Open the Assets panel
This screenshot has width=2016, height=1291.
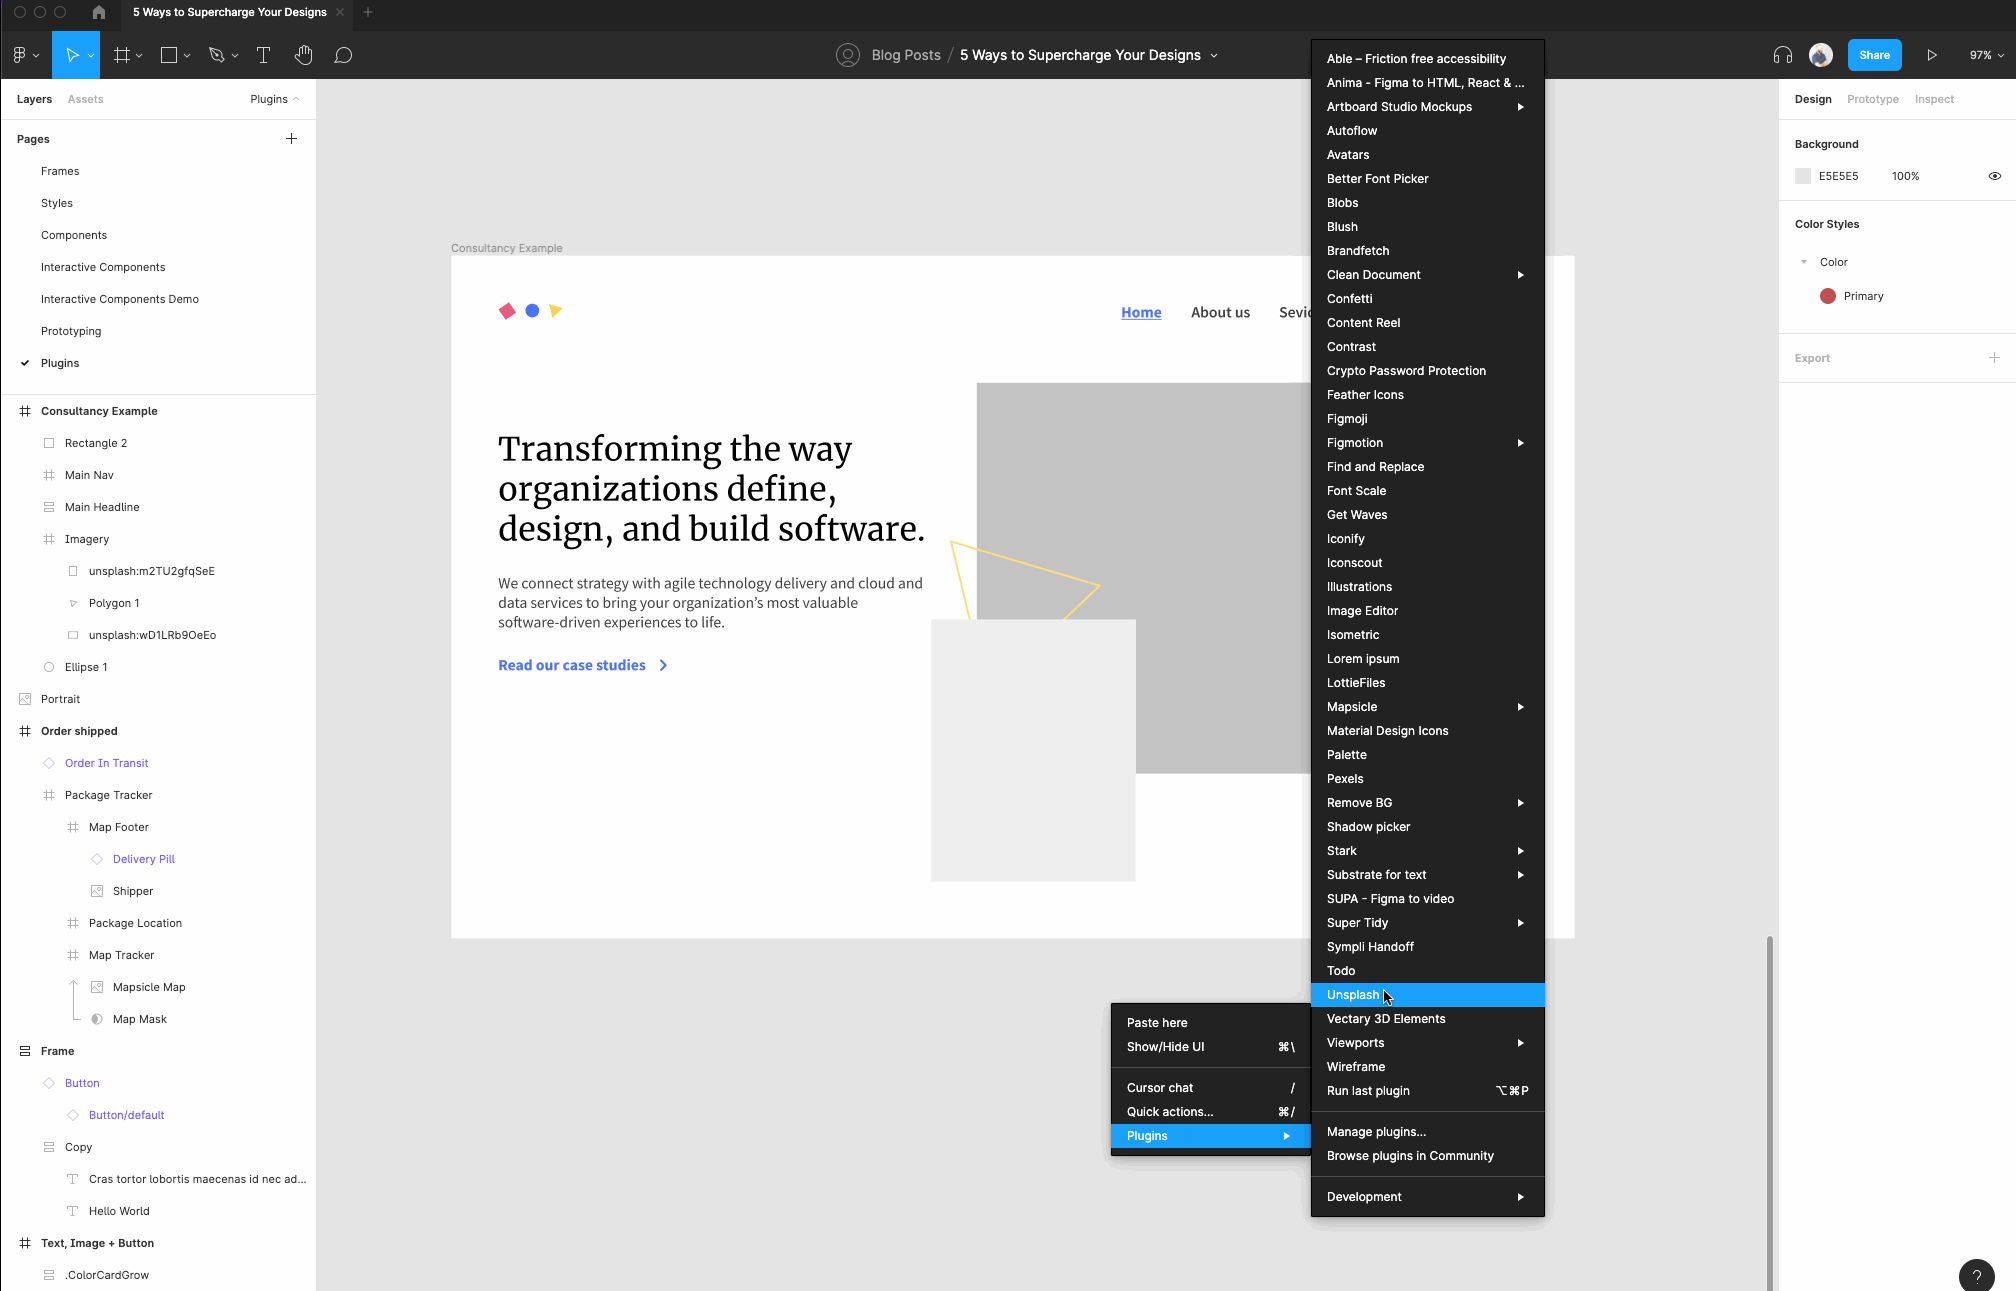coord(84,98)
